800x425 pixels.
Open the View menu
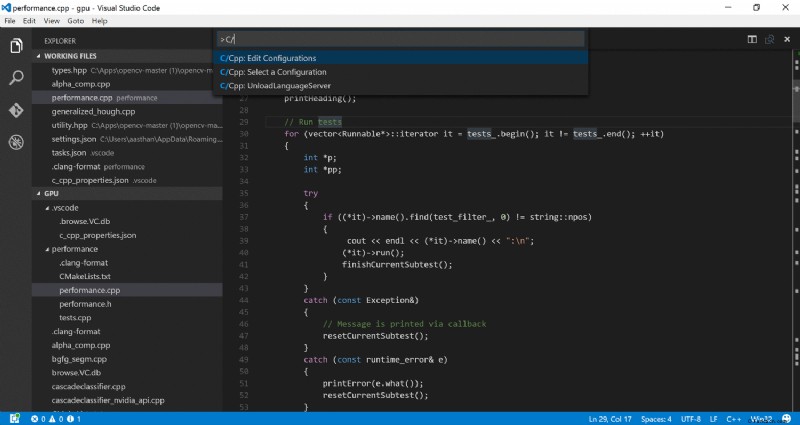(51, 20)
